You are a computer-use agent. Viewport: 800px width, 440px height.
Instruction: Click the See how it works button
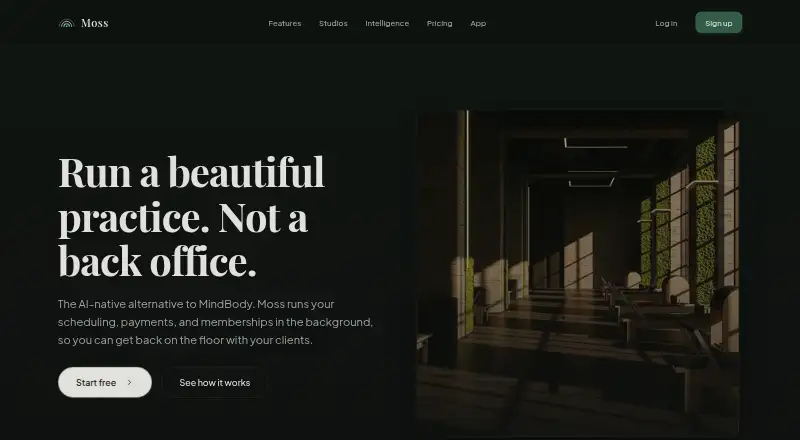214,382
